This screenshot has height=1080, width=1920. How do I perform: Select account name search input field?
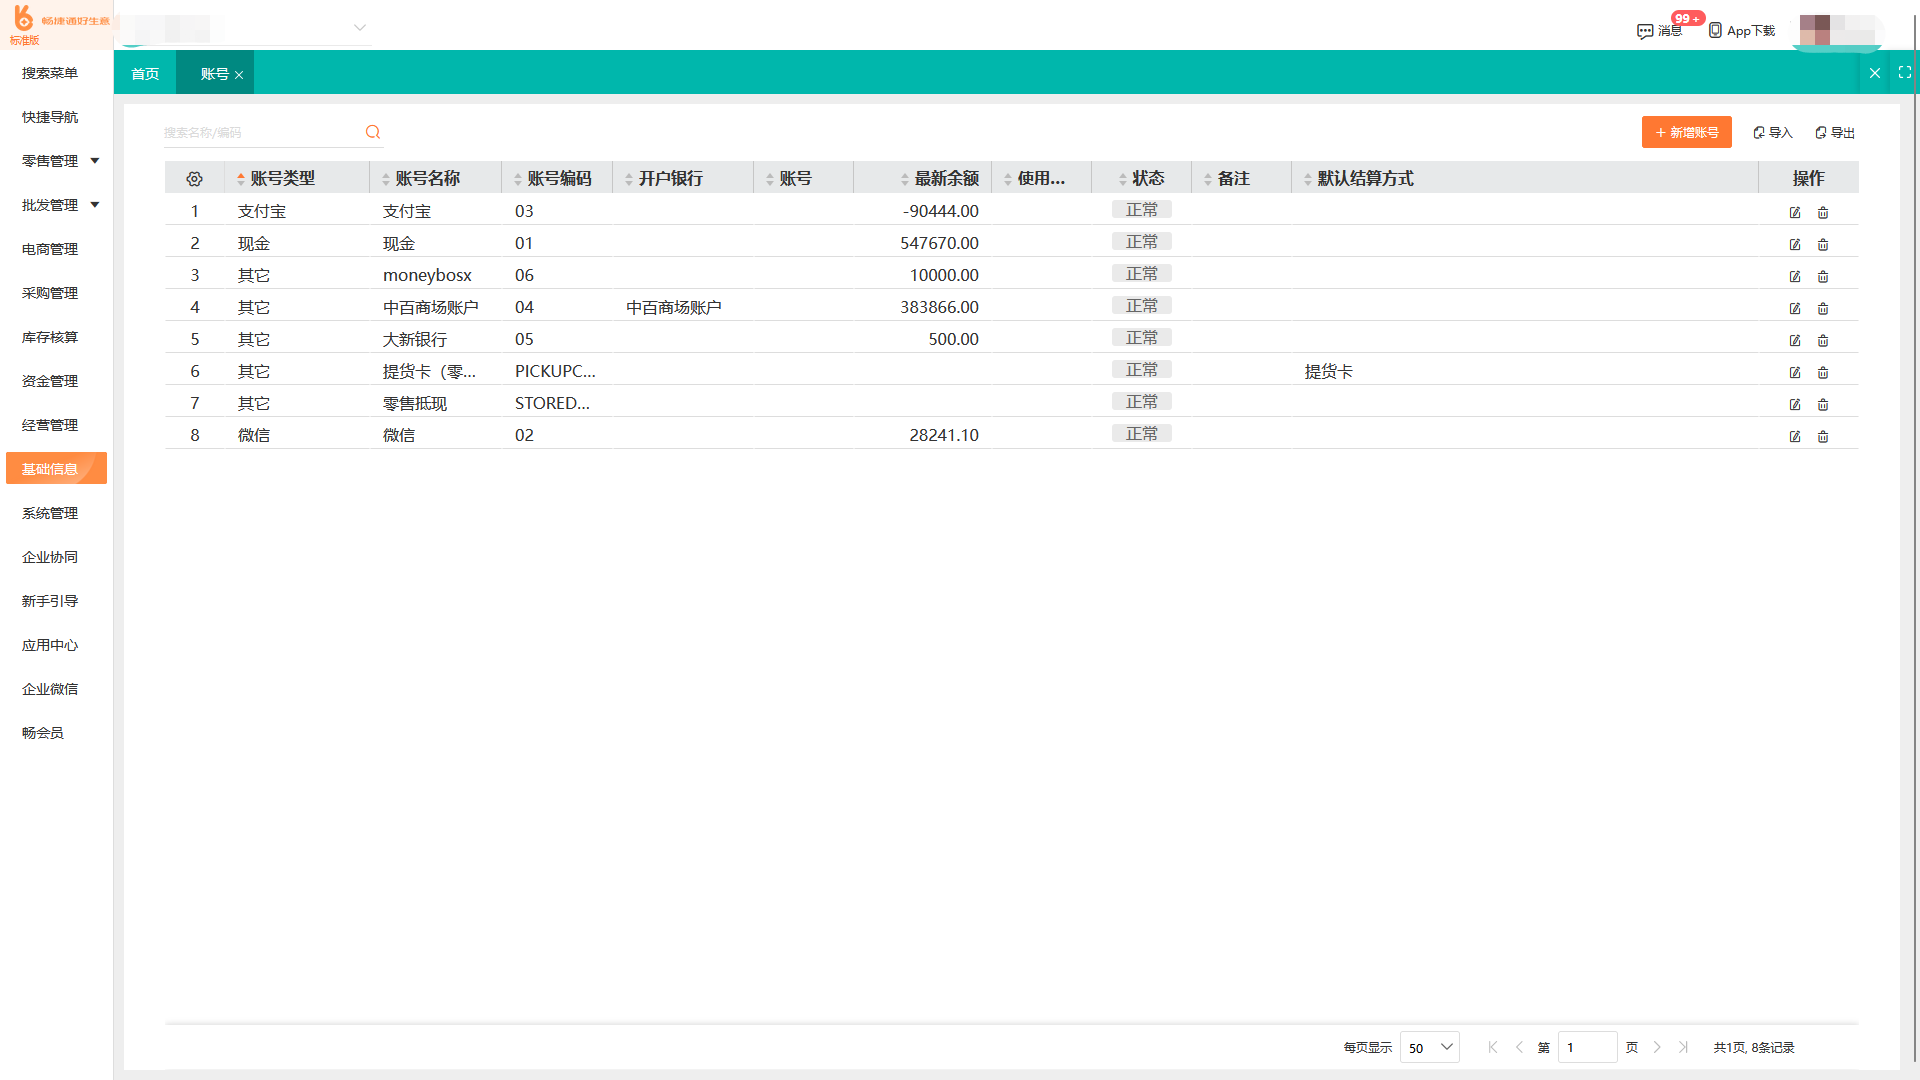[x=258, y=132]
